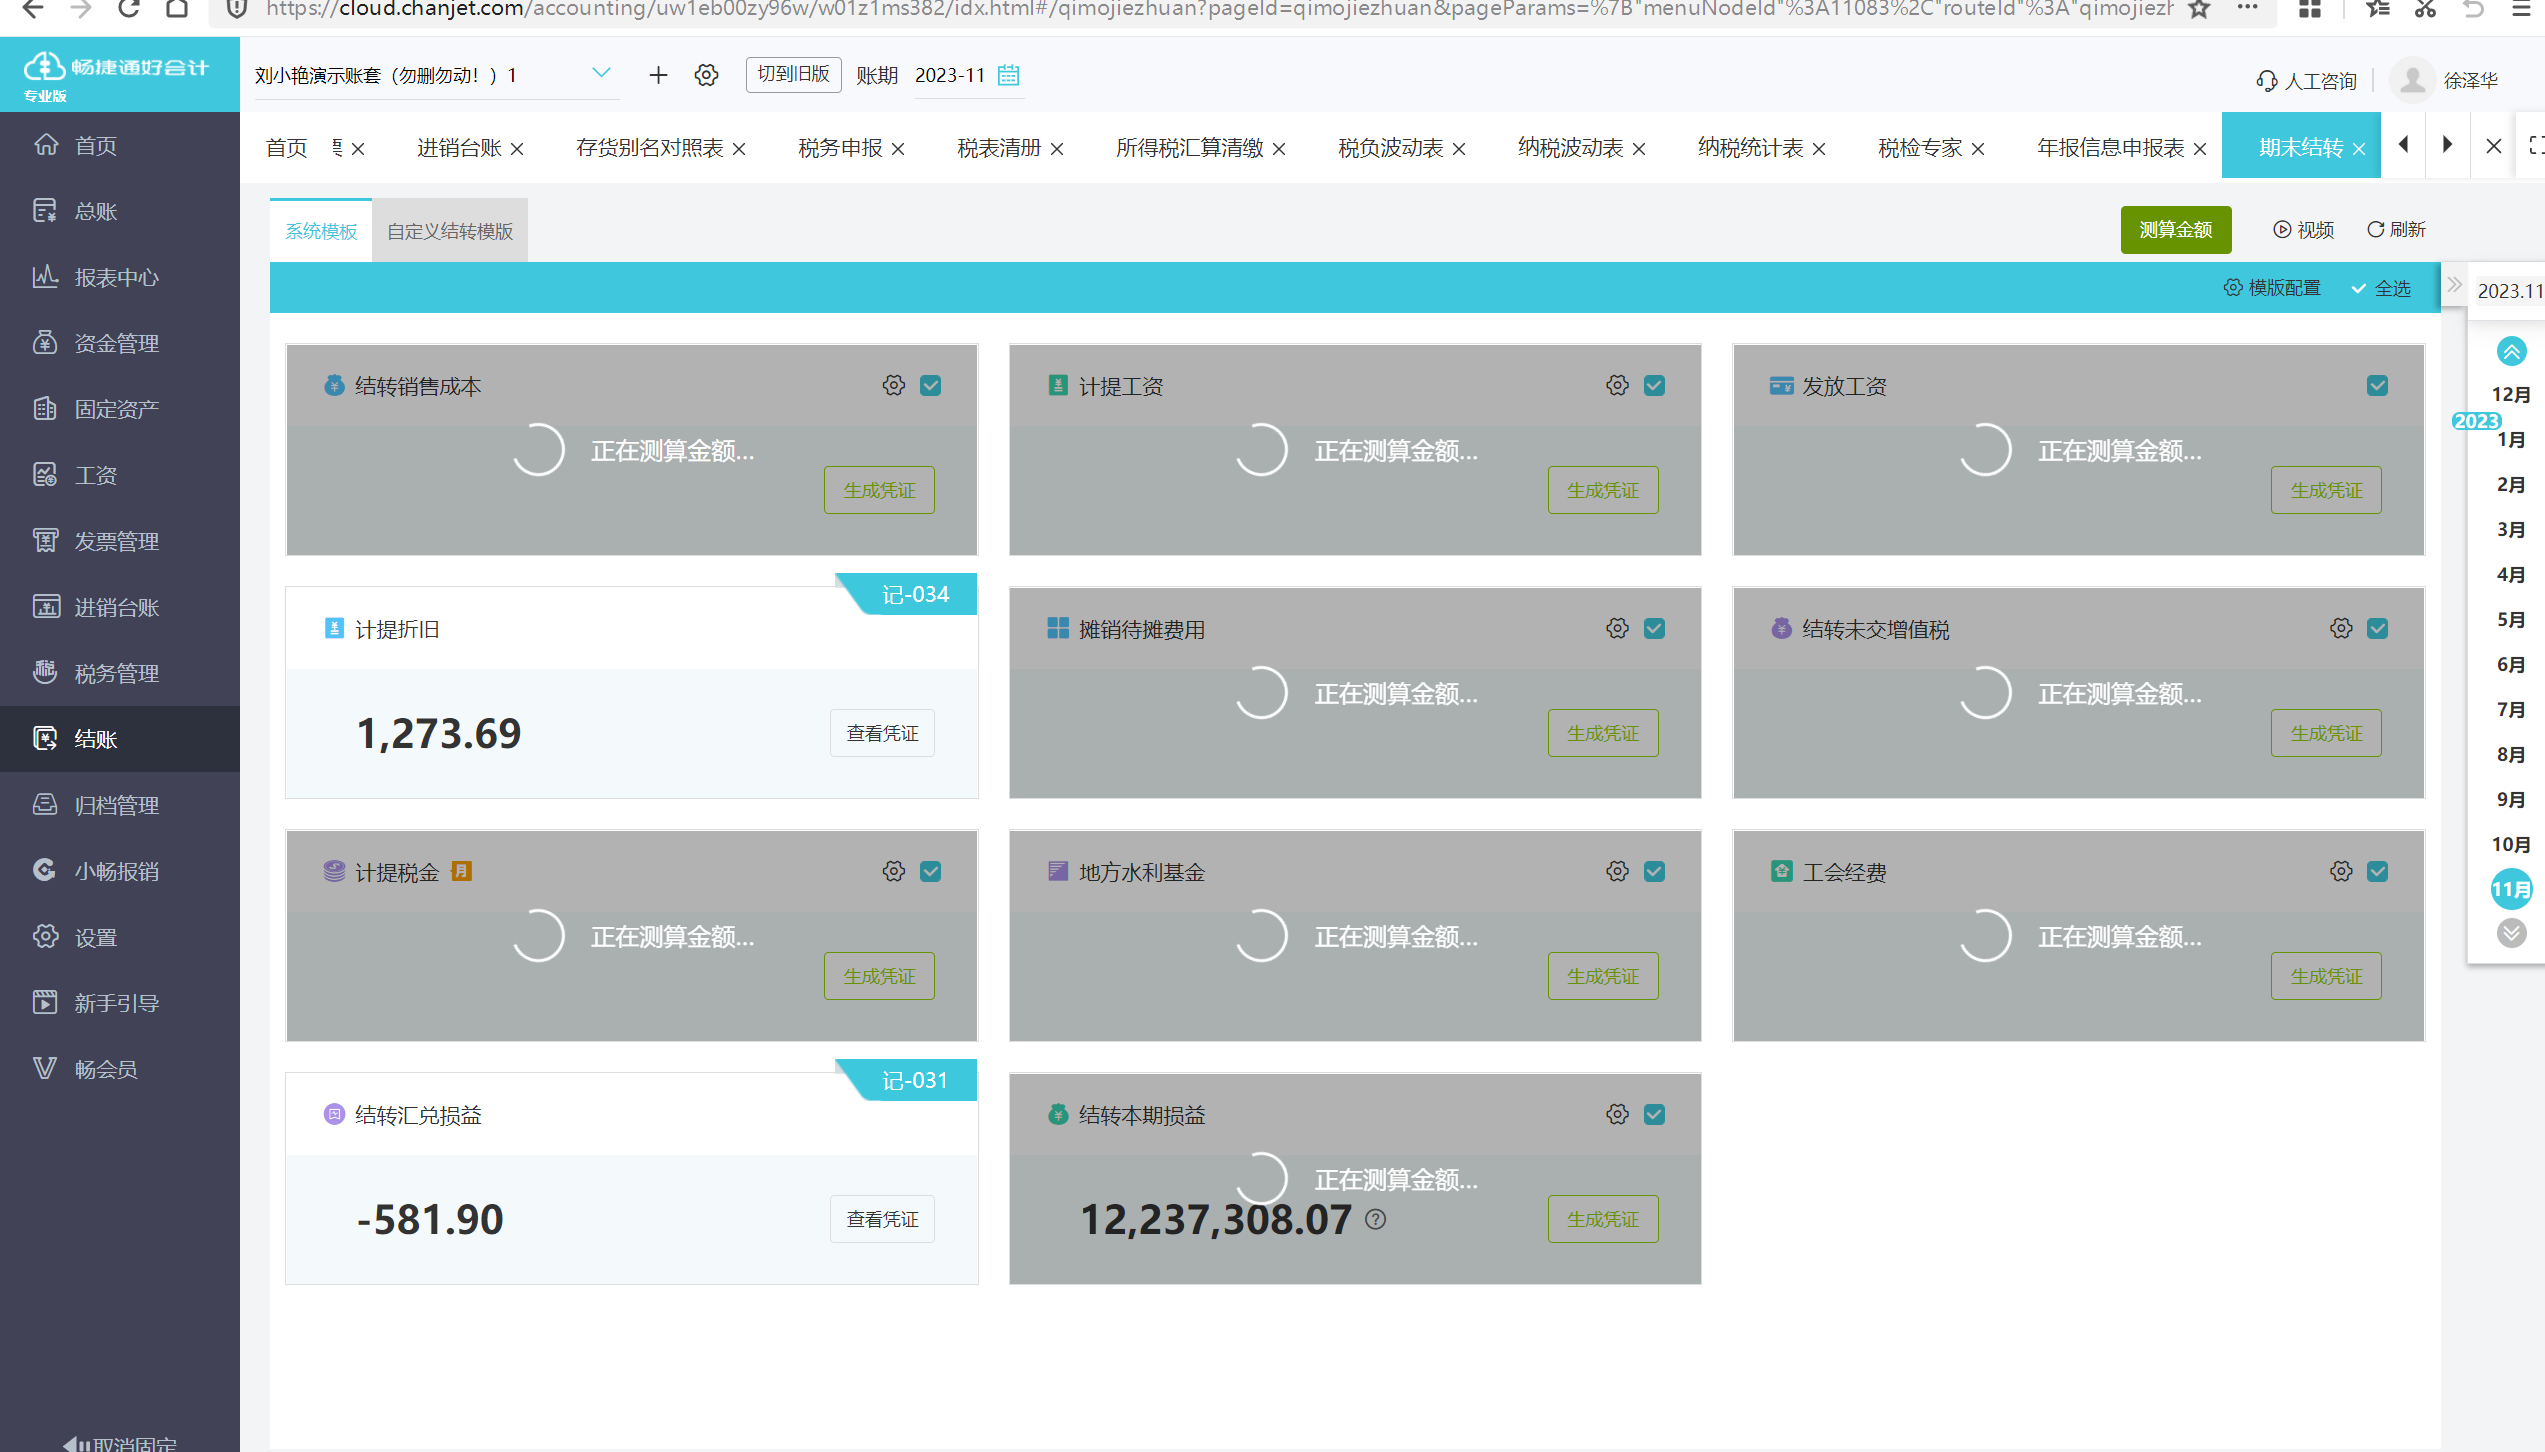The height and width of the screenshot is (1452, 2545).
Task: Click the 结转销售成本 settings gear icon
Action: tap(893, 384)
